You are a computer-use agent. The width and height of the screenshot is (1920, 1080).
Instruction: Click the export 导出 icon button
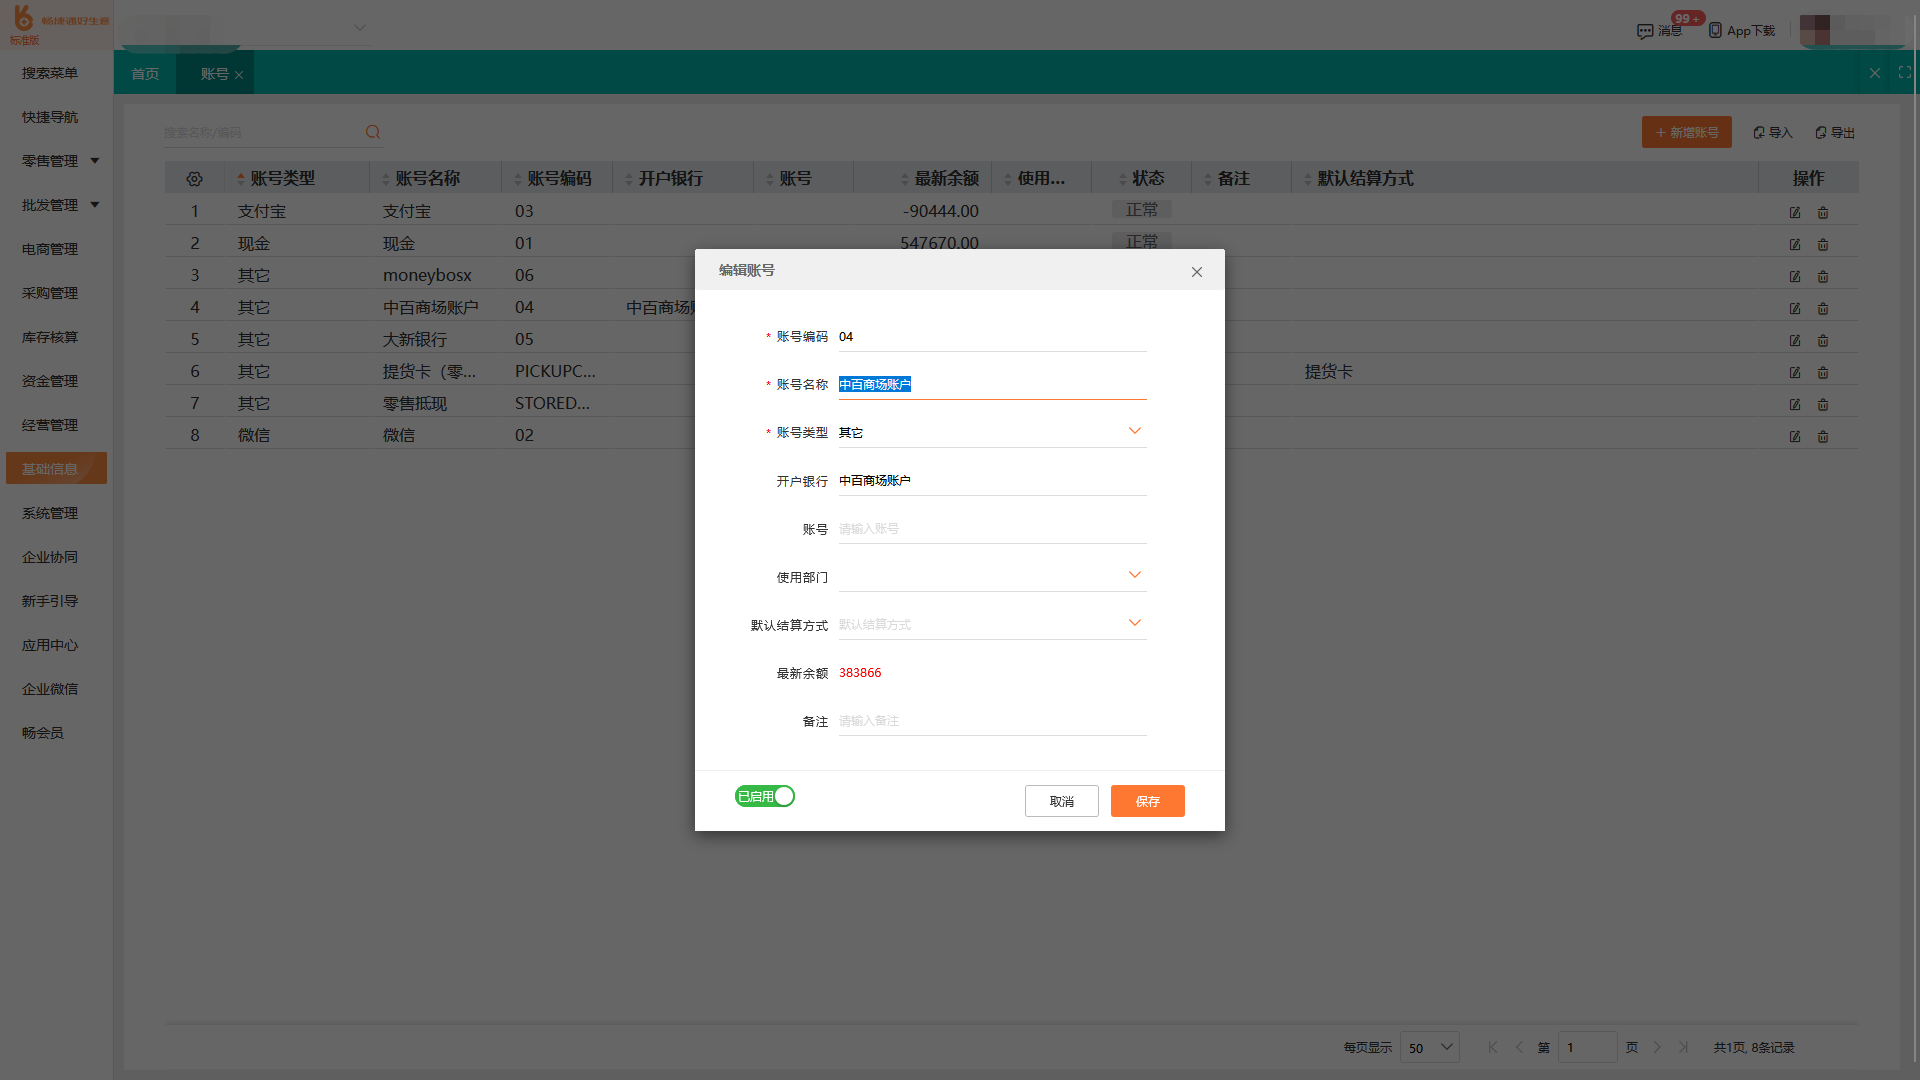[1834, 132]
